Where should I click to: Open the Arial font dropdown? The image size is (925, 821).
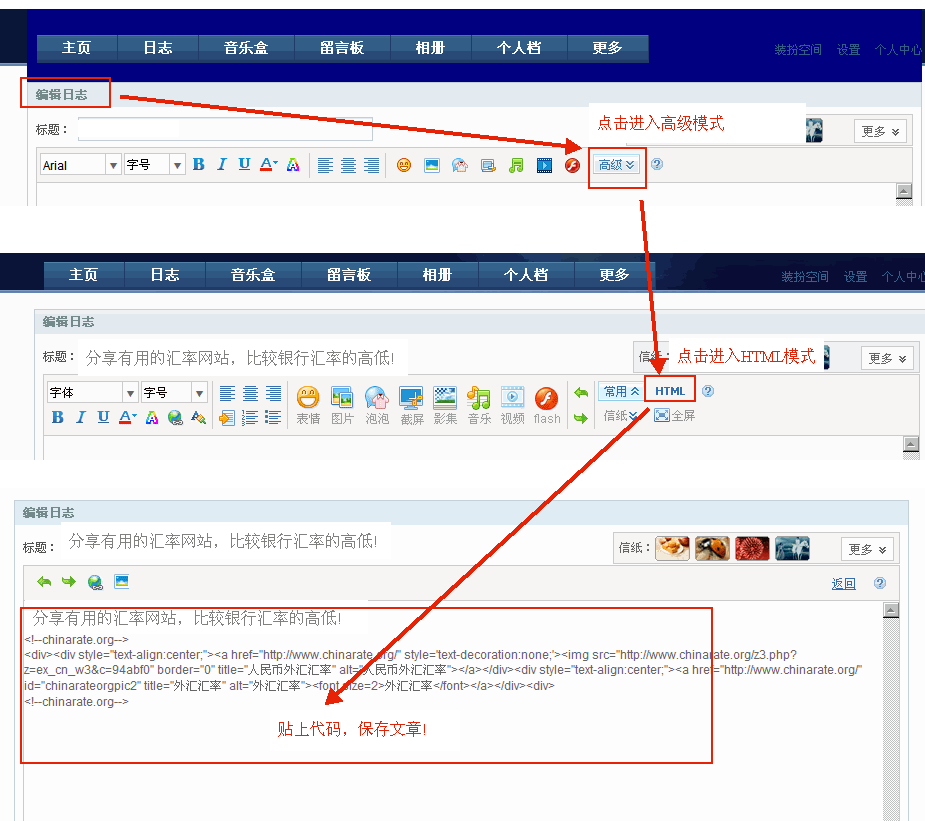pos(80,165)
